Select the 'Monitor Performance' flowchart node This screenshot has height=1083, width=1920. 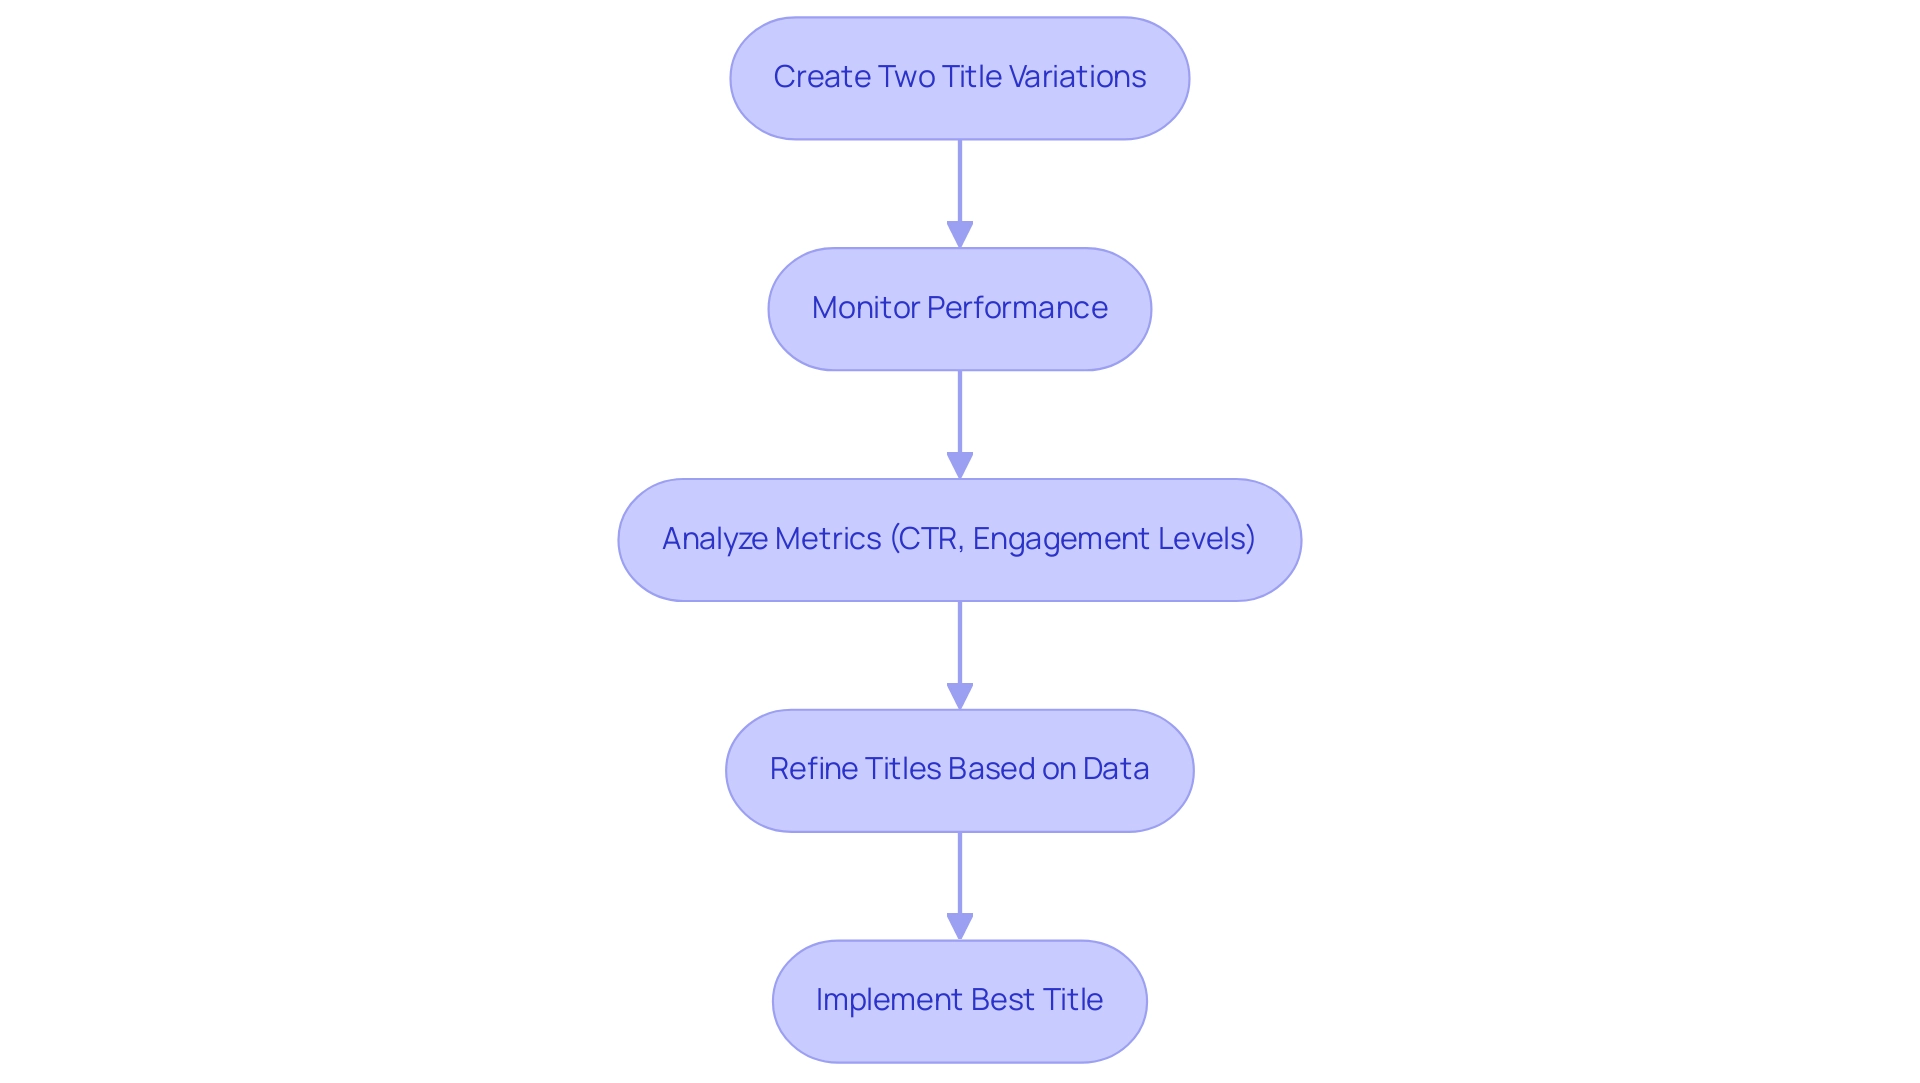click(960, 307)
